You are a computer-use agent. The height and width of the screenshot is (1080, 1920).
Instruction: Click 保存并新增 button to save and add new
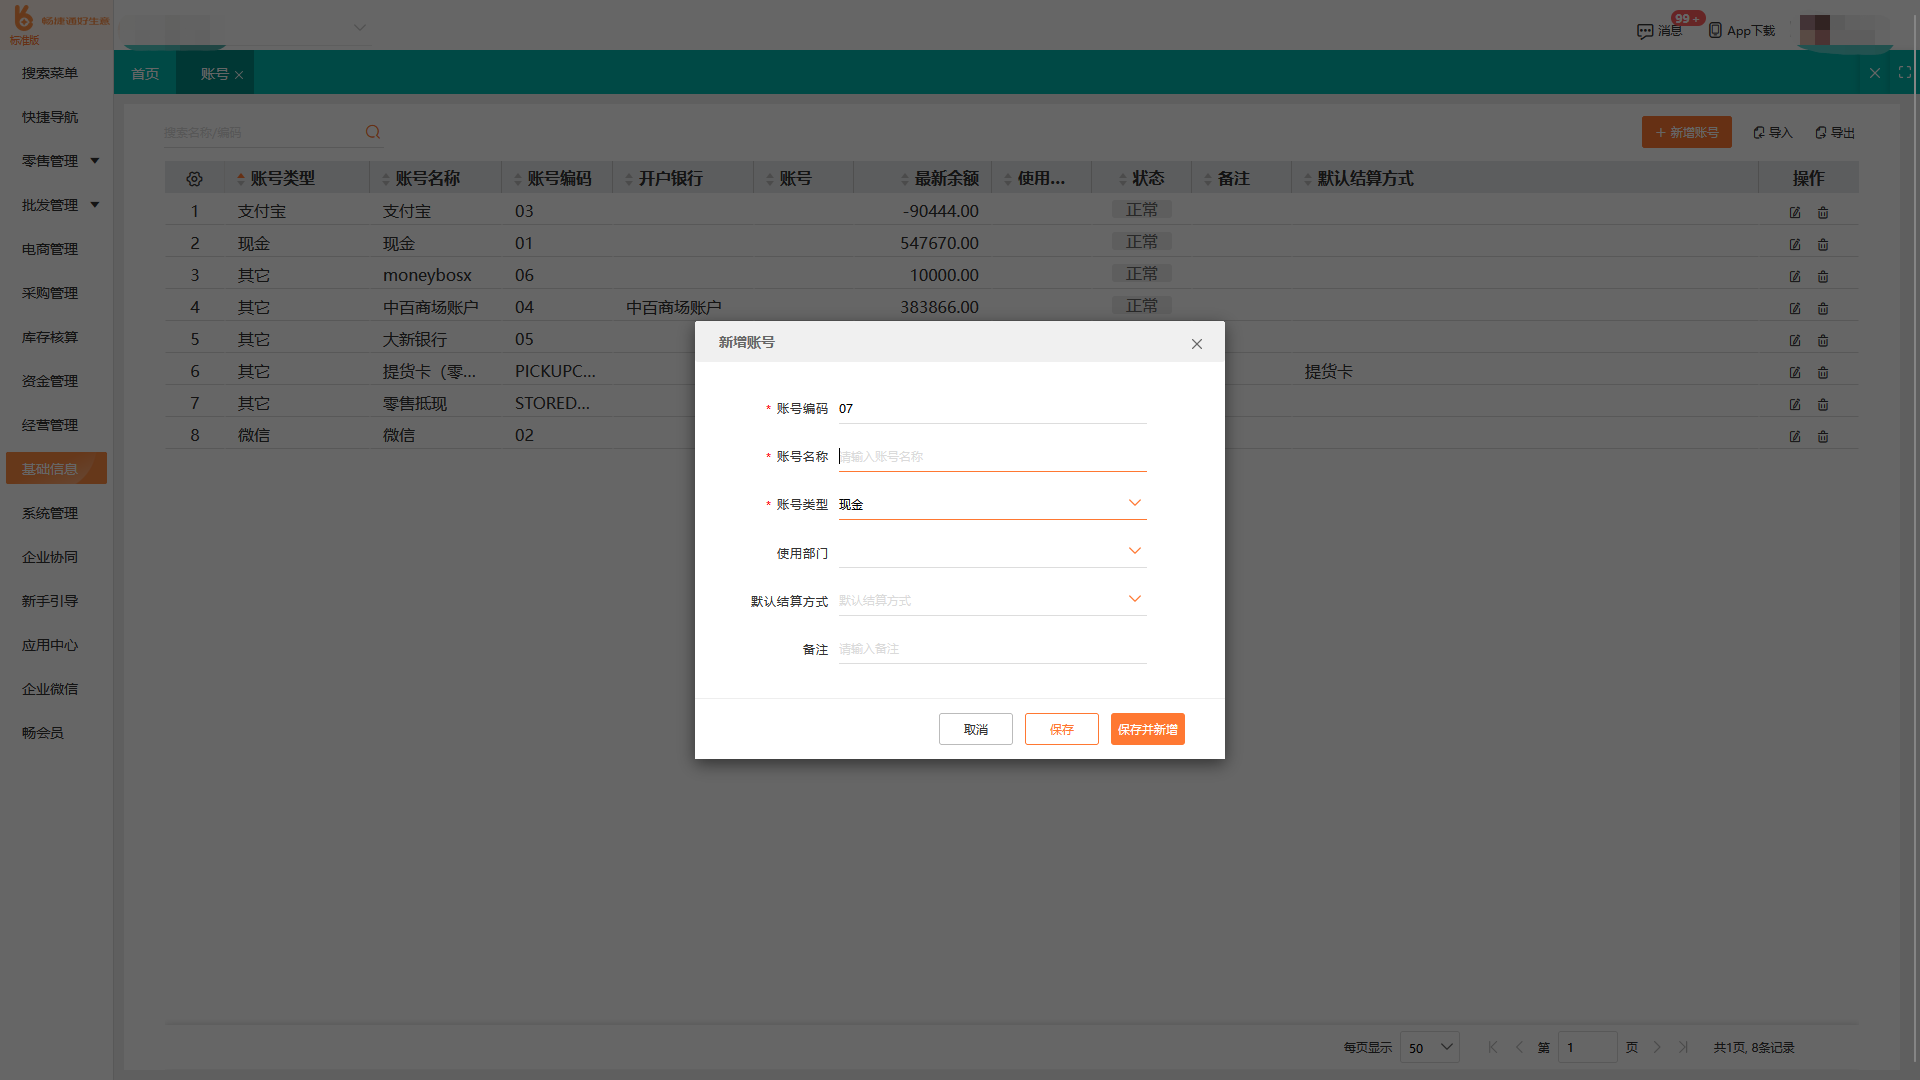point(1147,729)
